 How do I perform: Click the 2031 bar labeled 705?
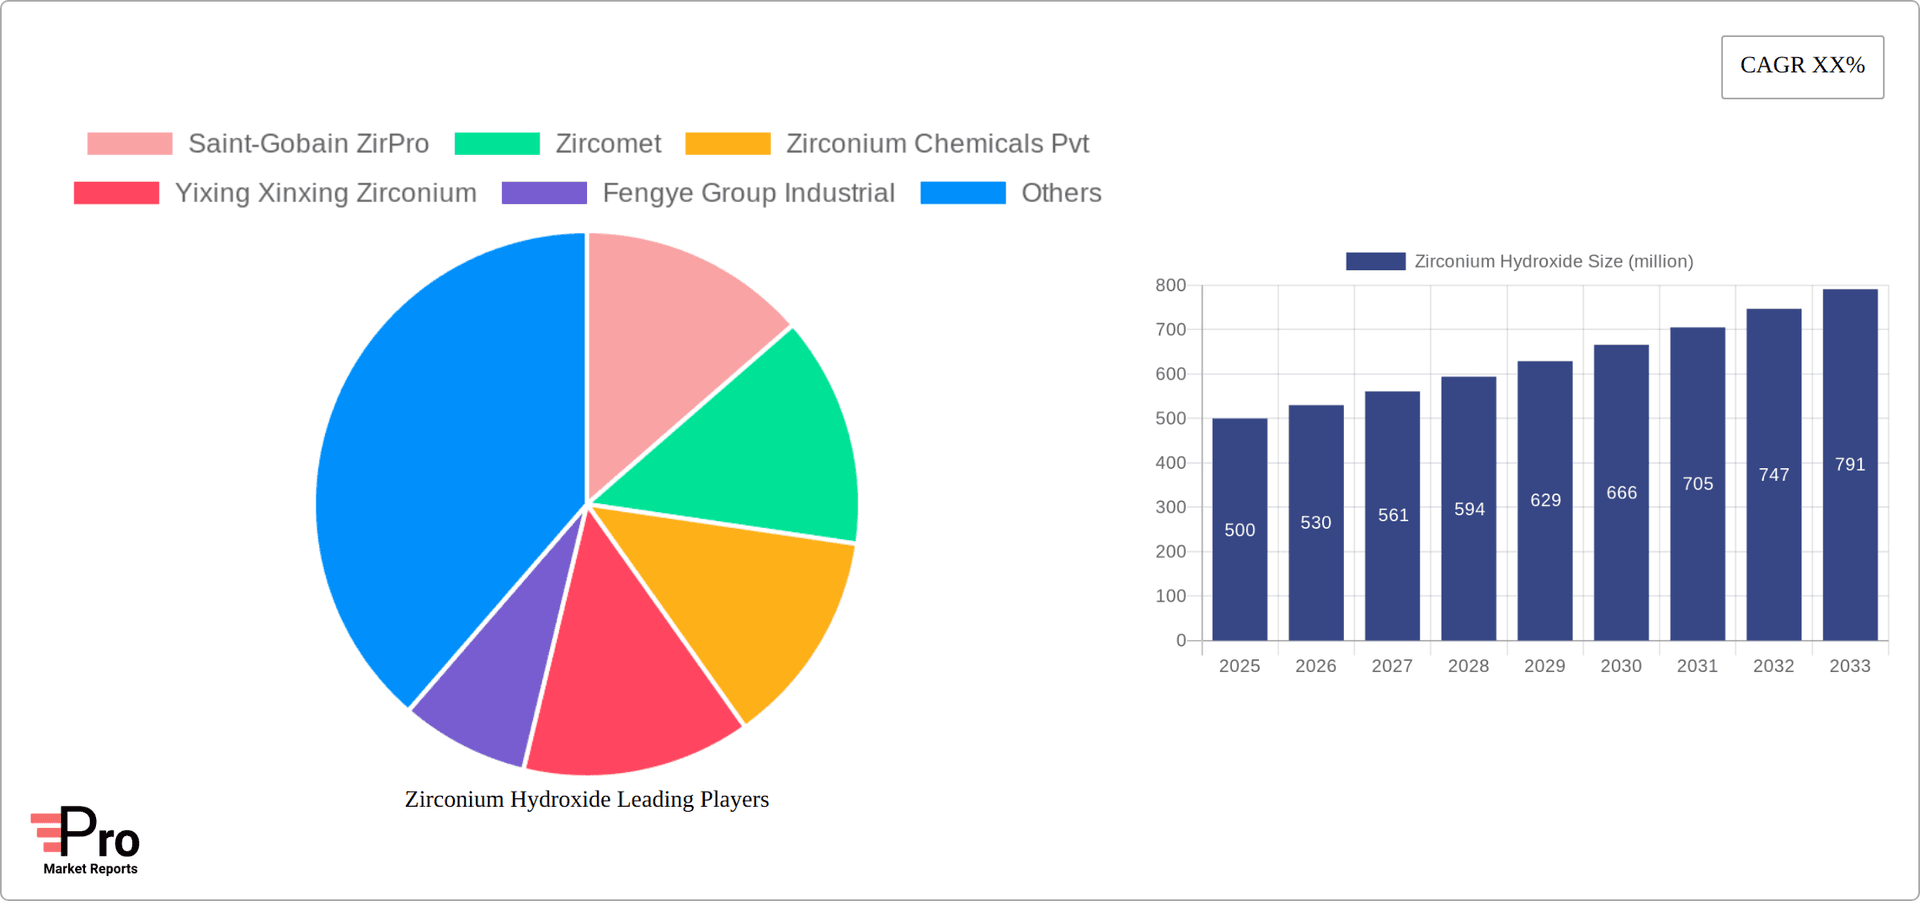1697,483
